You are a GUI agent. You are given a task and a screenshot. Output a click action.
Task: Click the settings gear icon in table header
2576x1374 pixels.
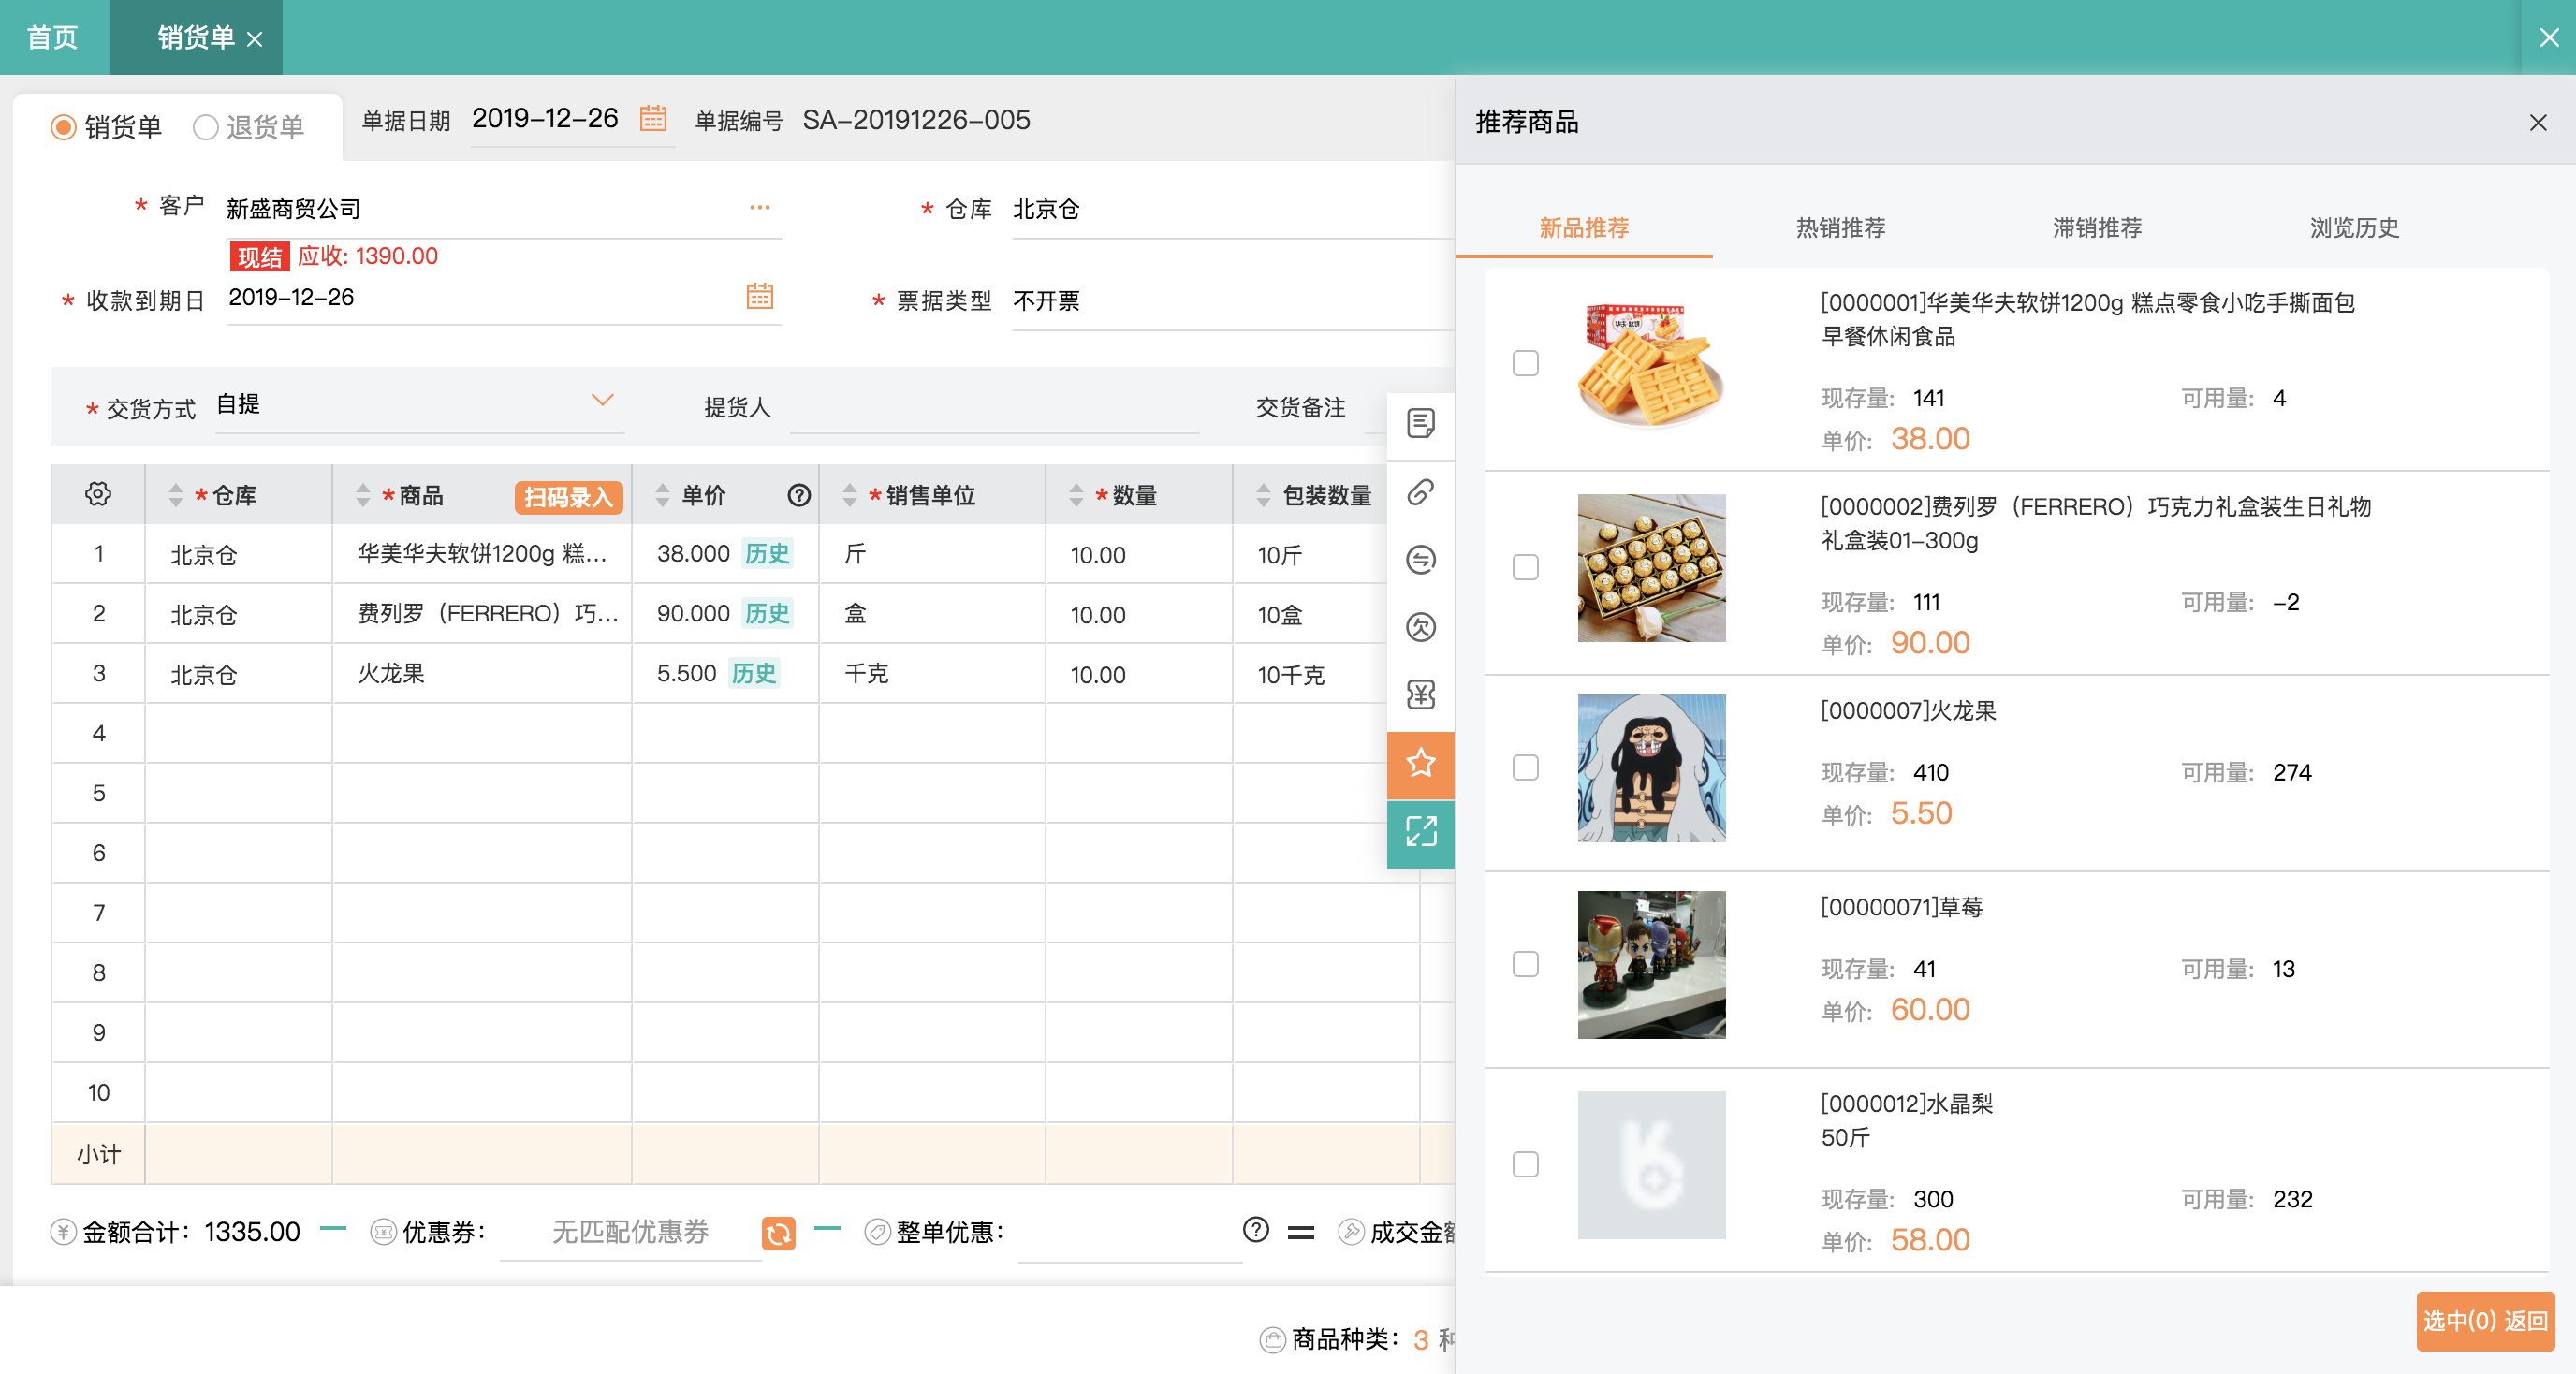(x=95, y=494)
